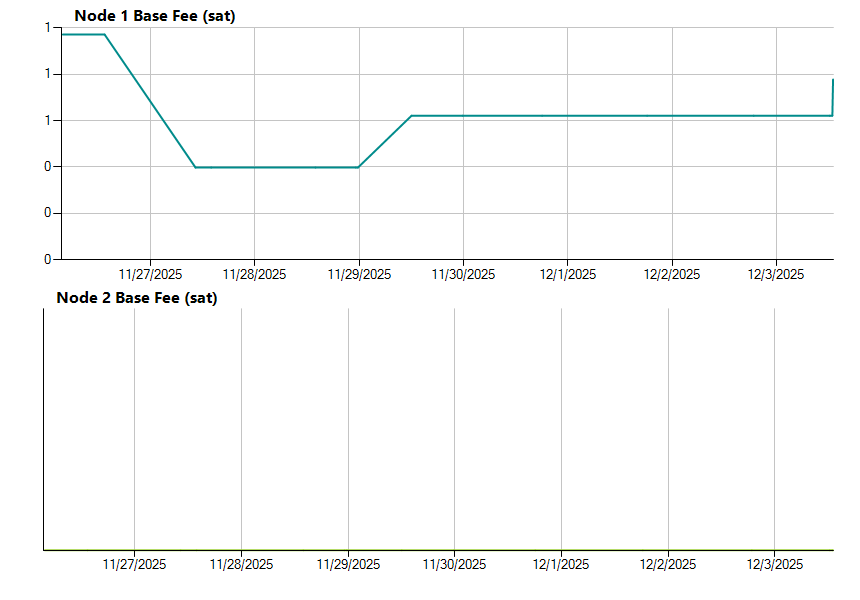Select 12/2/2025 on the Node 1 x-axis

pos(672,274)
